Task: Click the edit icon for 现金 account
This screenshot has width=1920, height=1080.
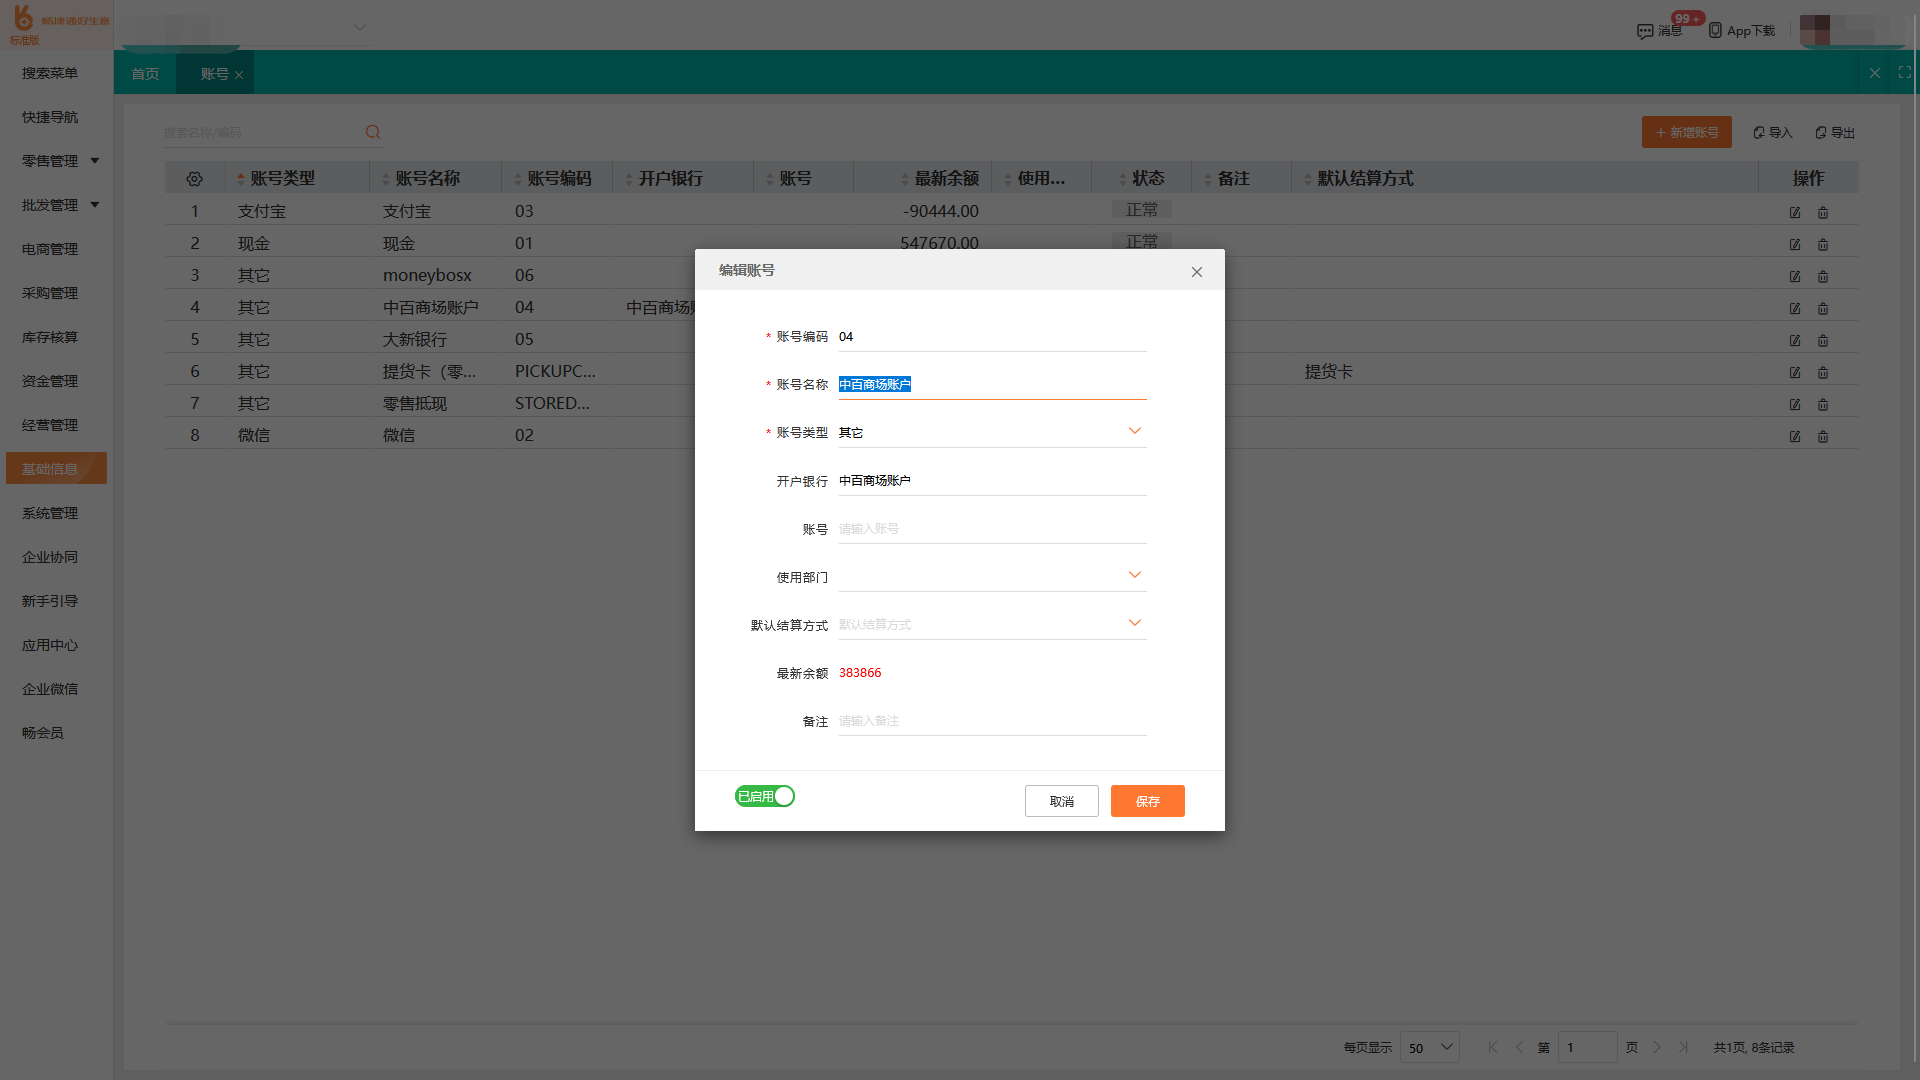Action: 1795,244
